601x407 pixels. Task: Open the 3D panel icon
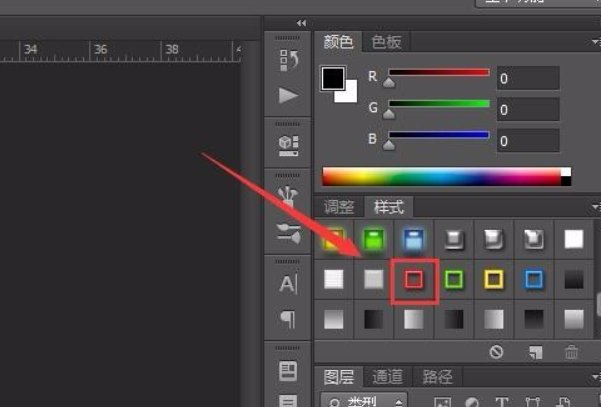288,145
